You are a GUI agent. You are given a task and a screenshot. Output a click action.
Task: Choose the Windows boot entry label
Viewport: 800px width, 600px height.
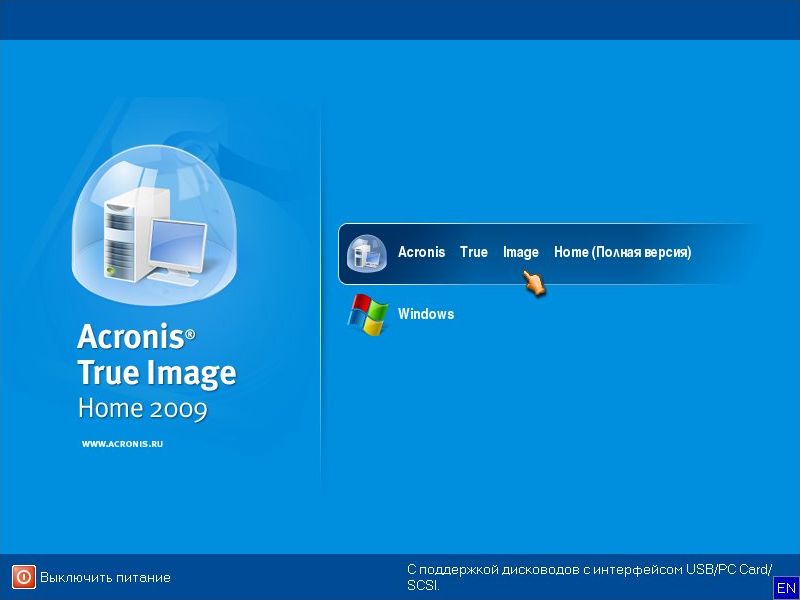click(x=426, y=313)
